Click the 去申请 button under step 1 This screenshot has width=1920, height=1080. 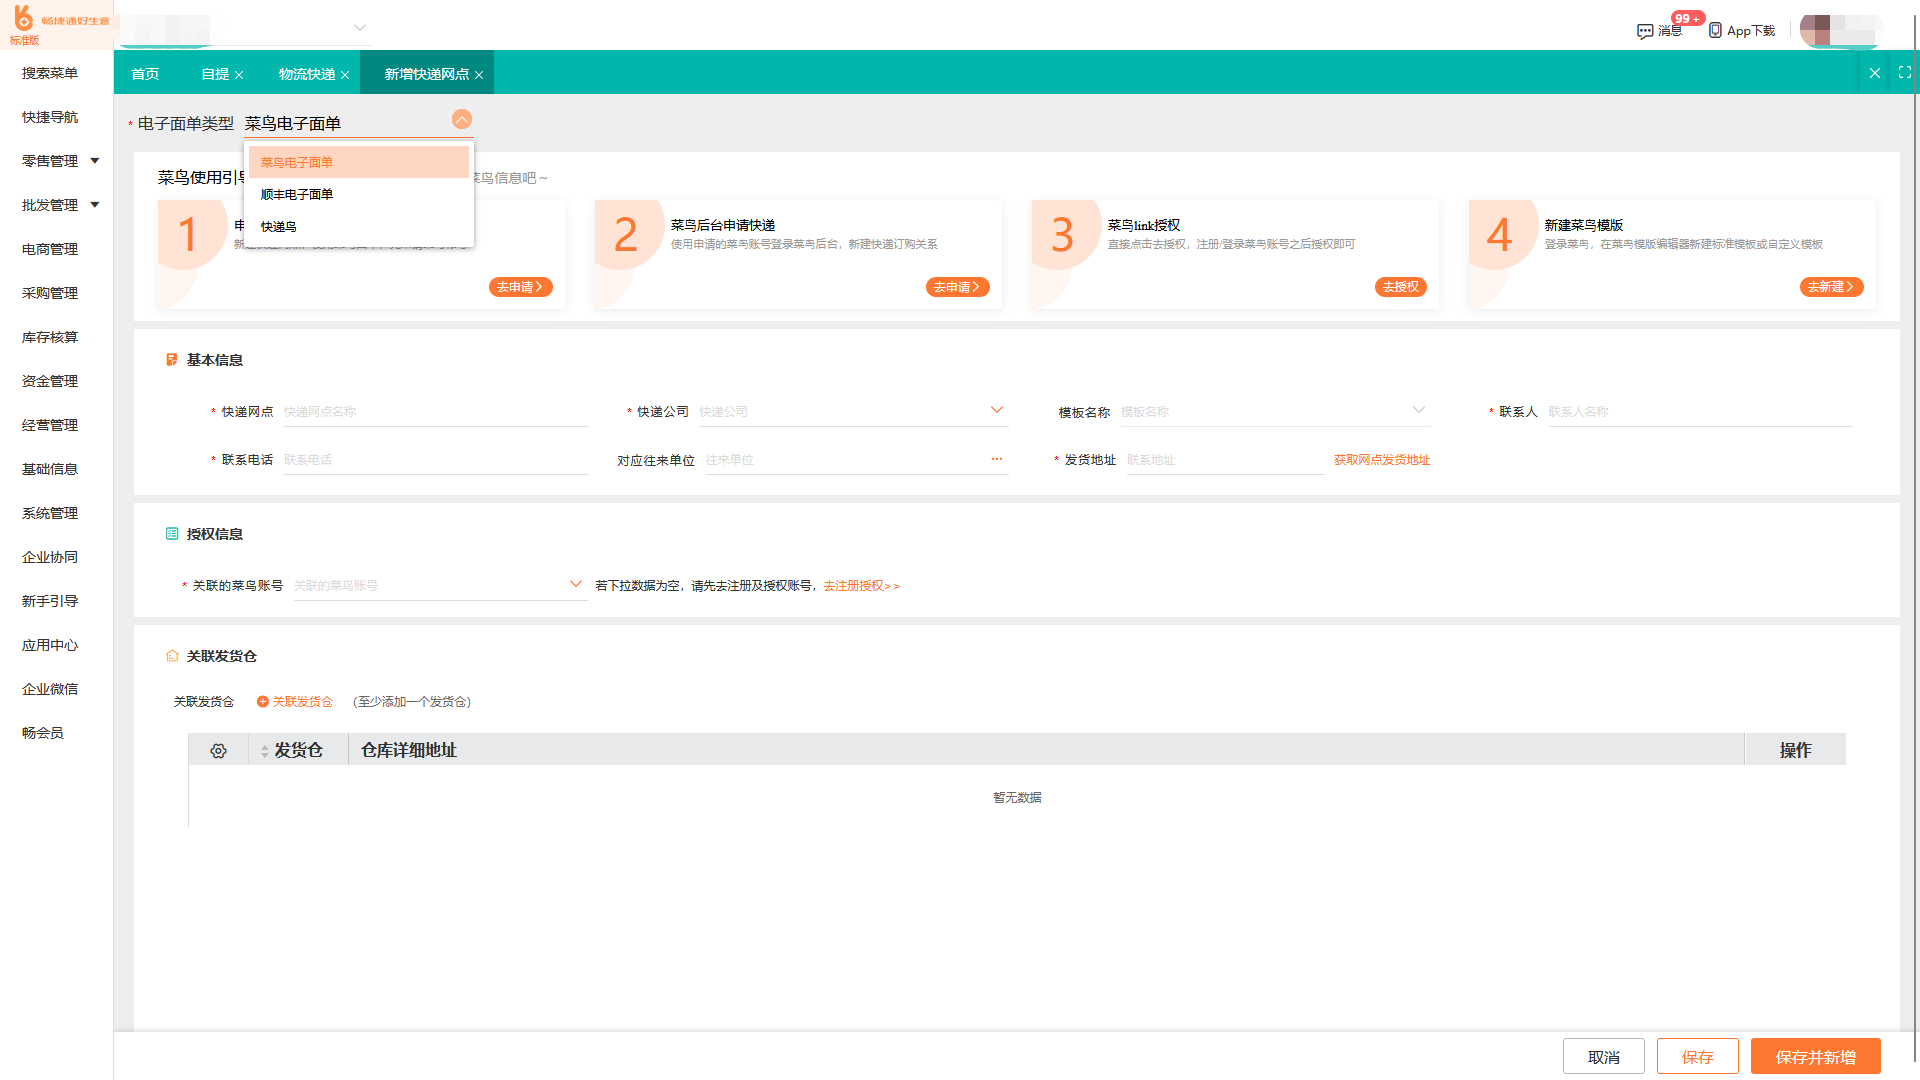(520, 286)
